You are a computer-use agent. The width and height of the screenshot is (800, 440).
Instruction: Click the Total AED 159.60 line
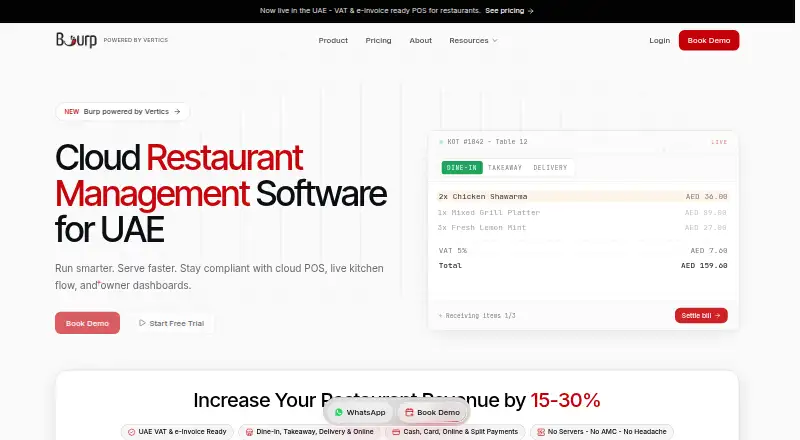(583, 265)
